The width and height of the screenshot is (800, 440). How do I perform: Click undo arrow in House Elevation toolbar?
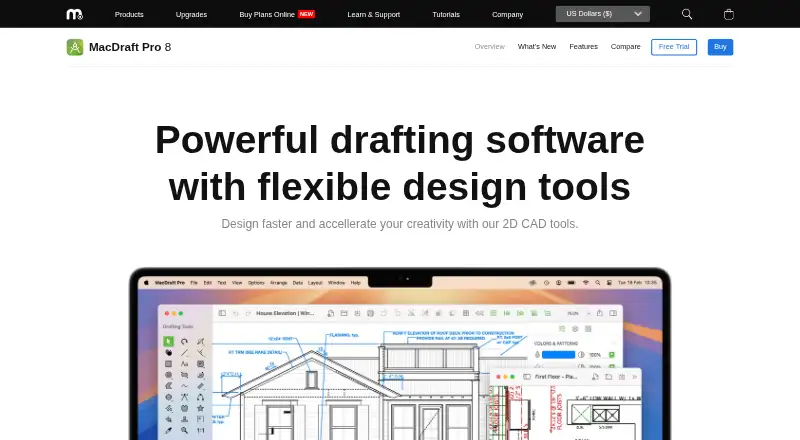click(x=236, y=313)
